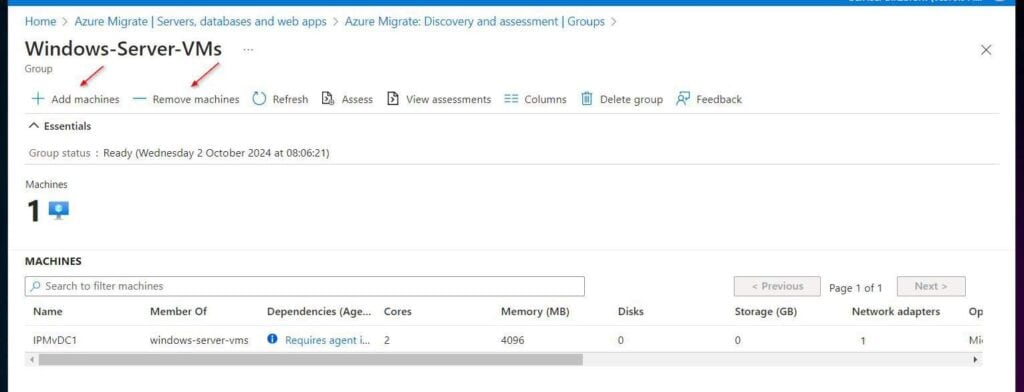Click the Assess document icon
This screenshot has height=392, width=1024.
(328, 99)
